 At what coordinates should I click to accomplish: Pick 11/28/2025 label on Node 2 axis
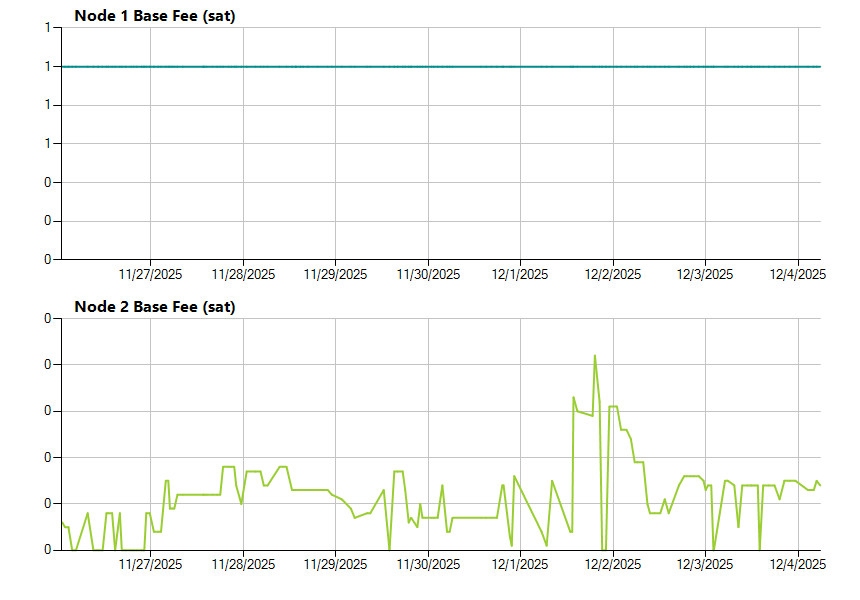[243, 565]
